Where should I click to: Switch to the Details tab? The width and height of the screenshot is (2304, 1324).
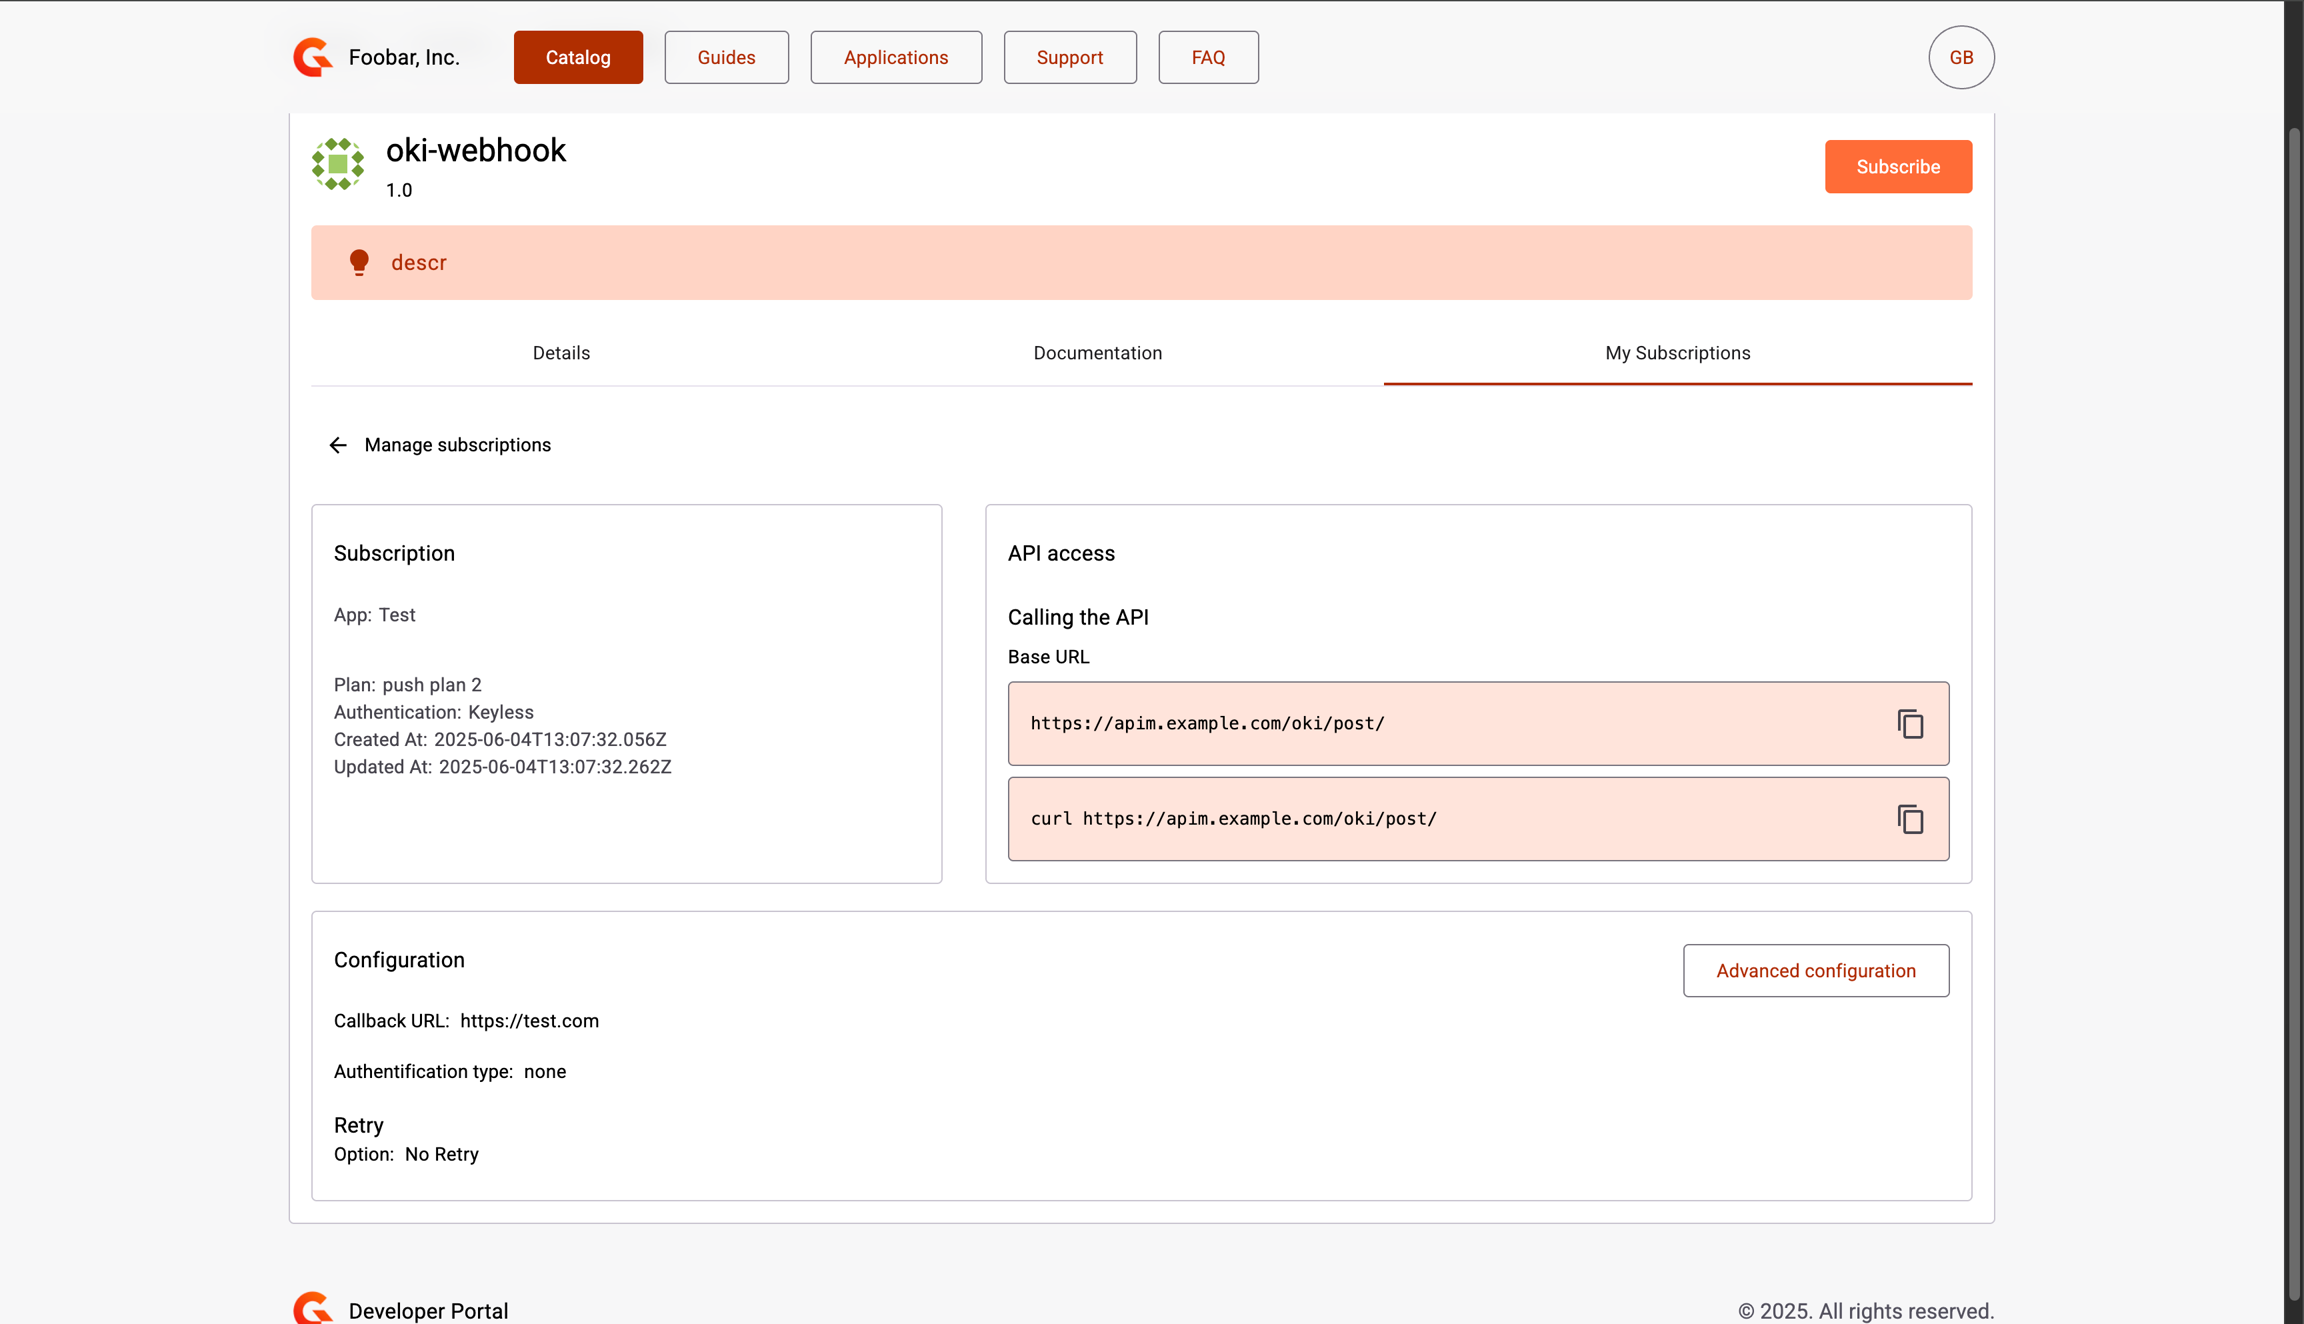click(561, 353)
